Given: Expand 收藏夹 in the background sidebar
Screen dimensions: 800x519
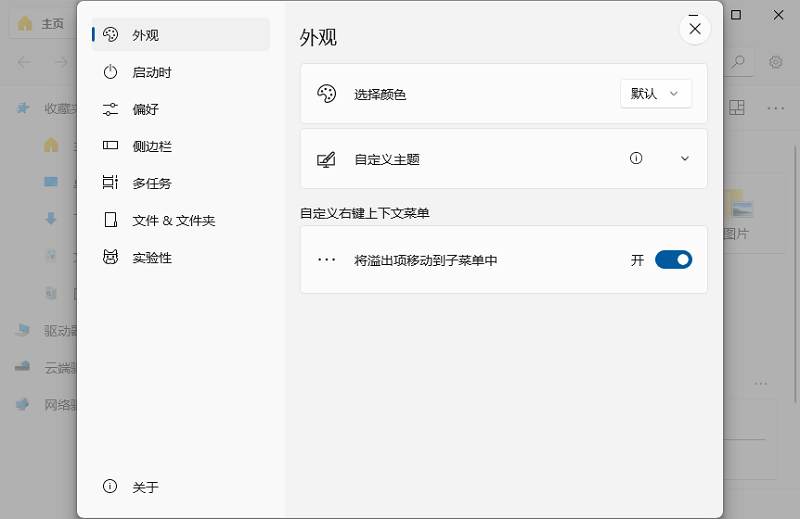Looking at the screenshot, I should click(x=22, y=108).
